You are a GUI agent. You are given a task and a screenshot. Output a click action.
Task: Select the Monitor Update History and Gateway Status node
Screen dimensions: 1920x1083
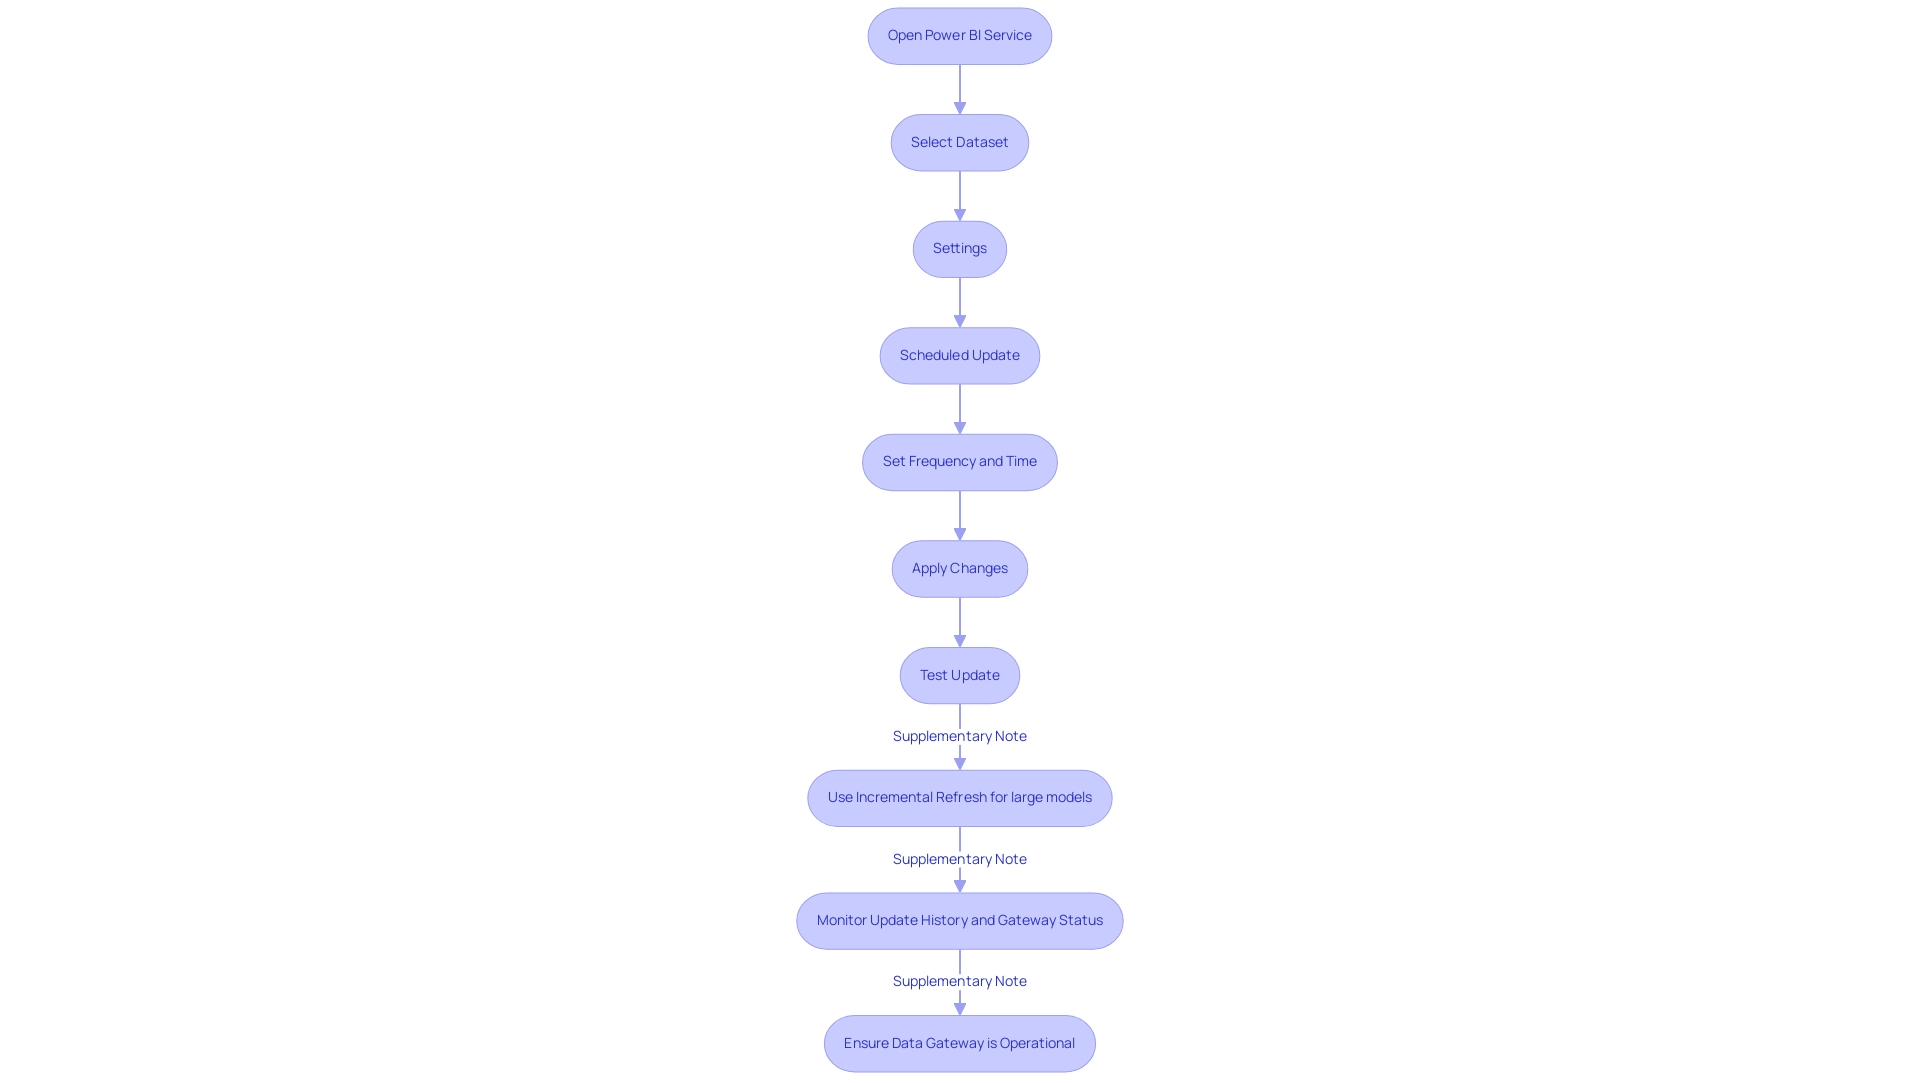pyautogui.click(x=960, y=921)
